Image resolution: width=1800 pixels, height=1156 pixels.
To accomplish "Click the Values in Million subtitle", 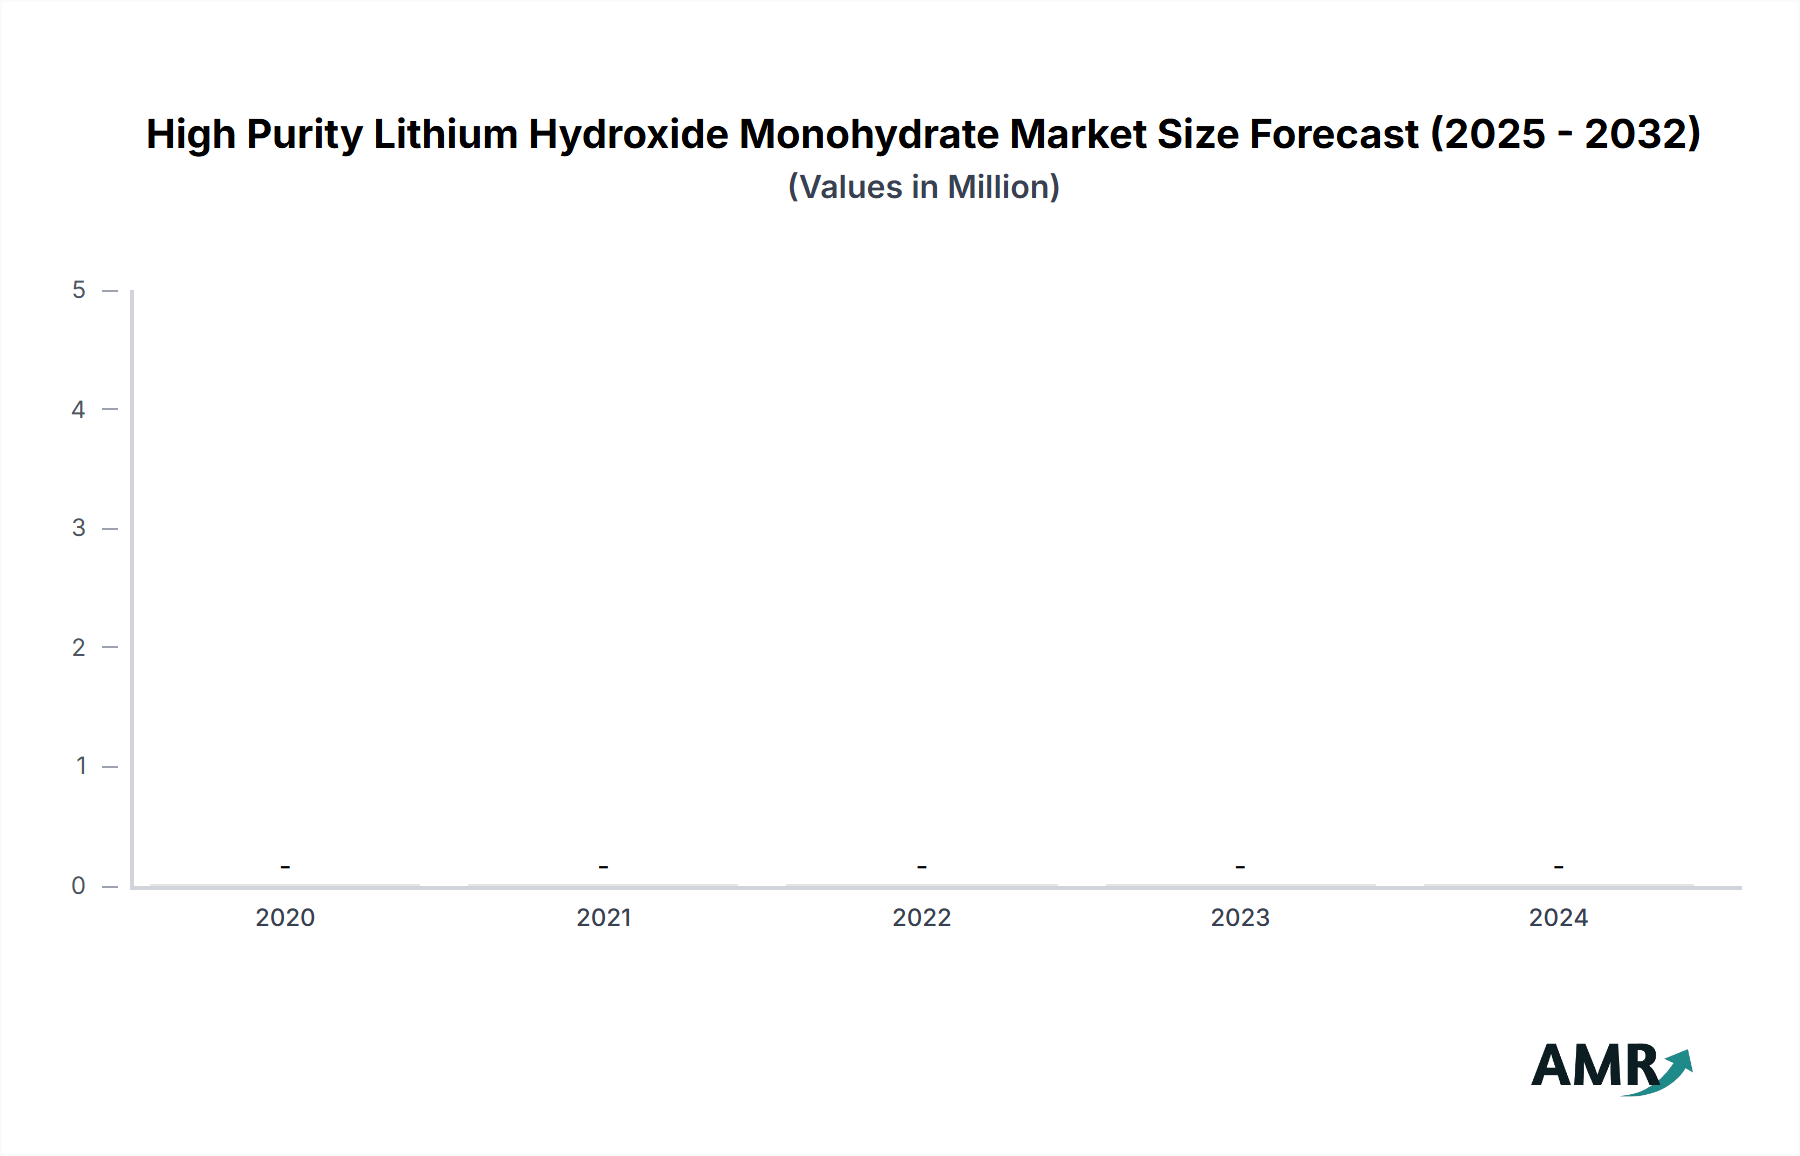I will [x=922, y=186].
